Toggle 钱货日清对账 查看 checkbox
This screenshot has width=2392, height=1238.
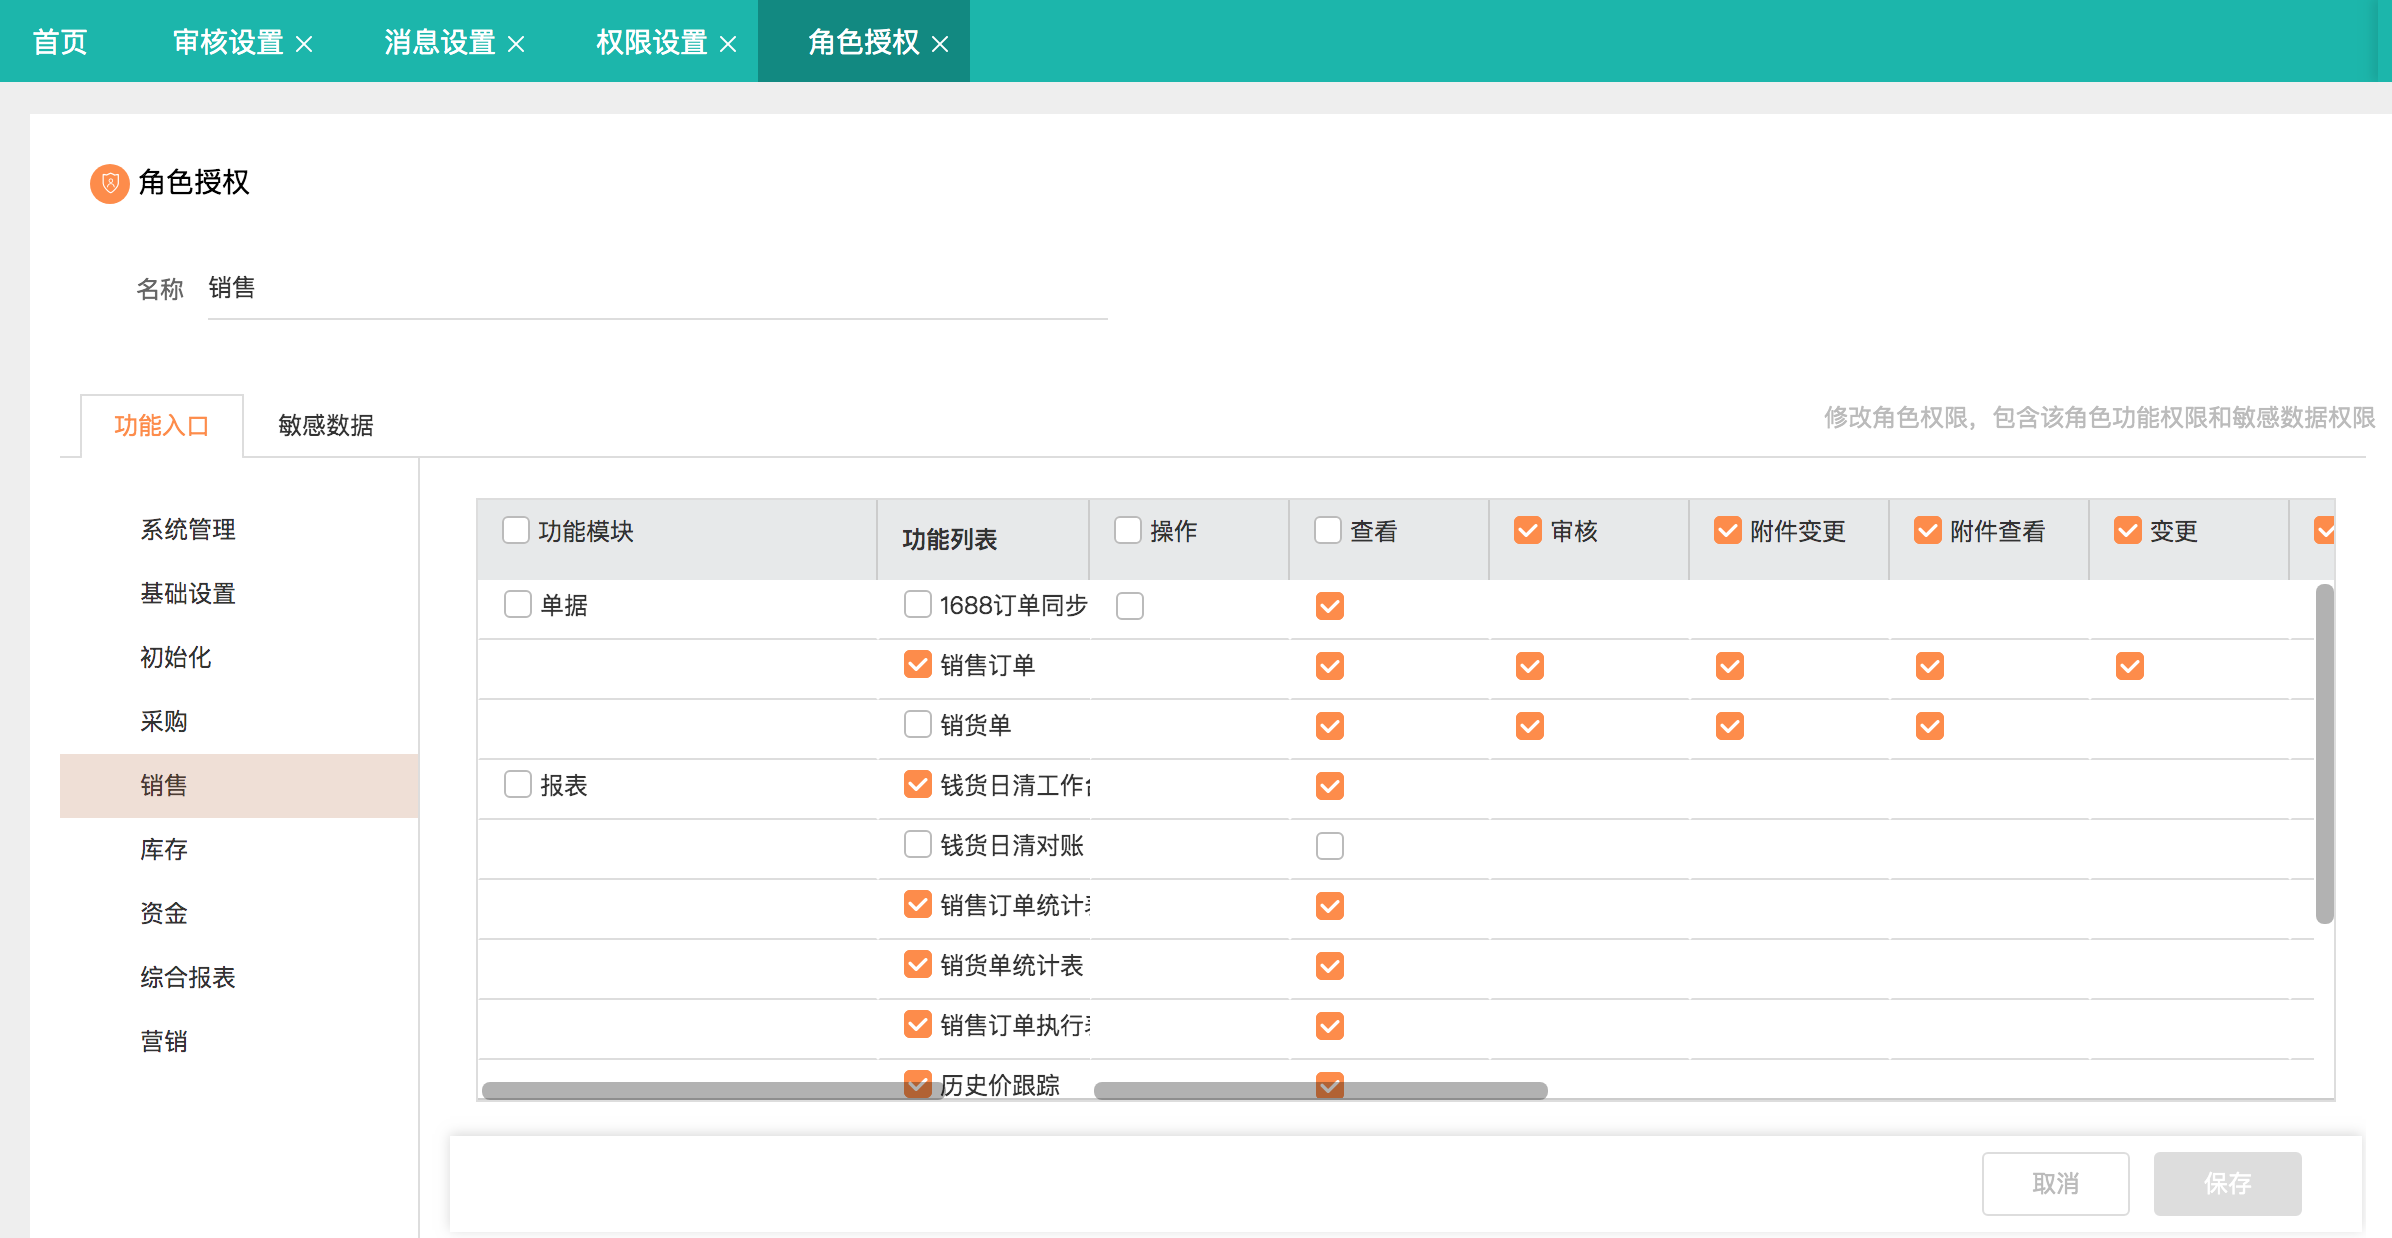1331,845
